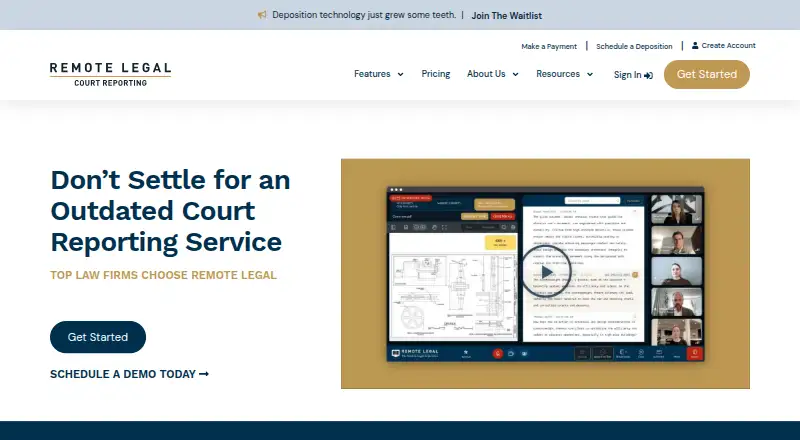Click the gold Get Started header button
The image size is (800, 440).
[707, 75]
